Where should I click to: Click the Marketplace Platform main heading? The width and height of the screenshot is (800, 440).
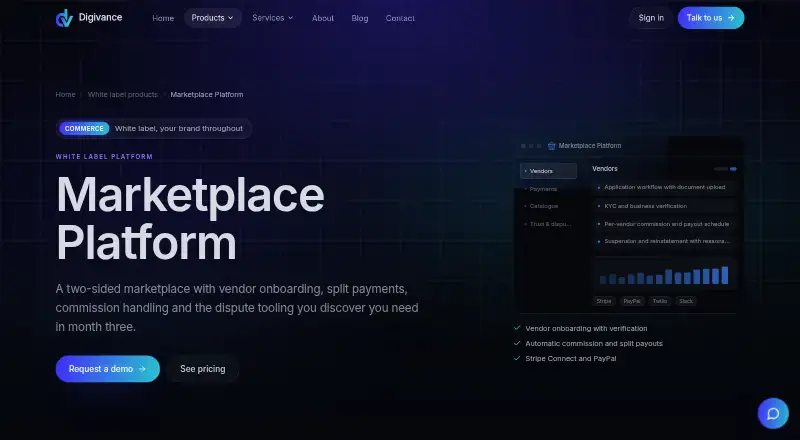tap(190, 218)
